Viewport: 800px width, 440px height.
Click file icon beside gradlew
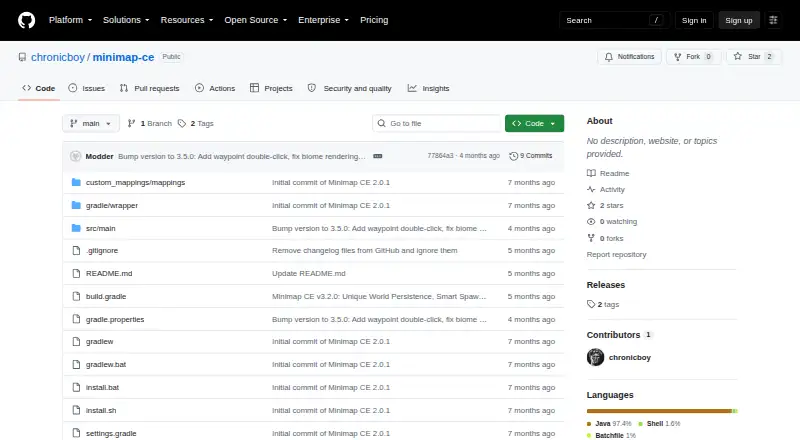coord(76,341)
